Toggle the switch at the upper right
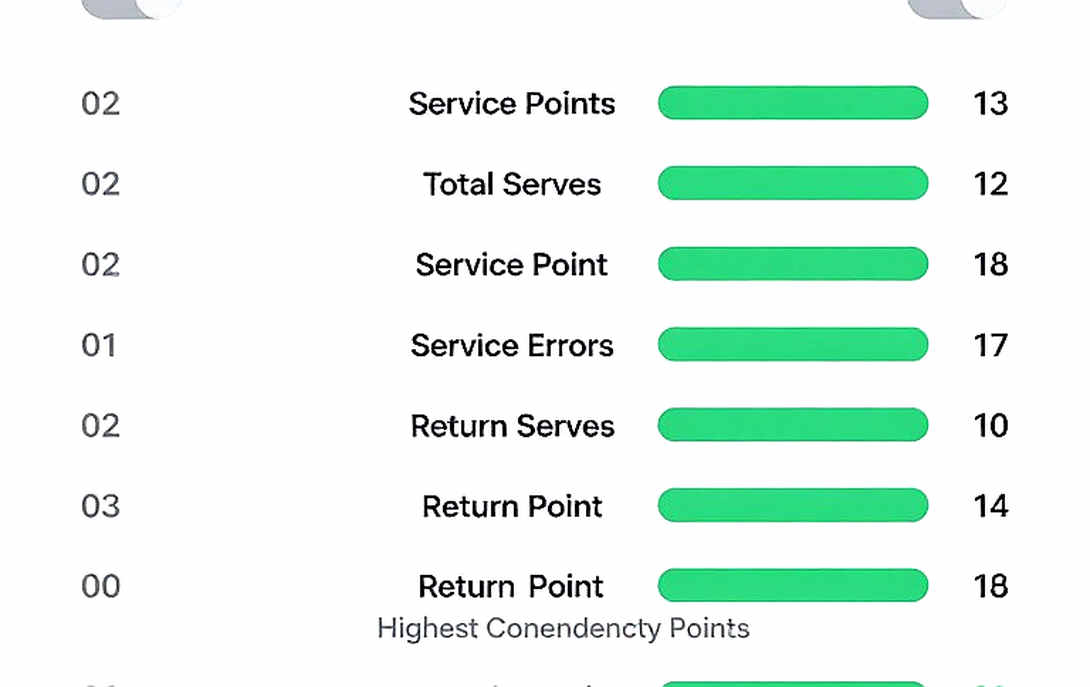The height and width of the screenshot is (687, 1090). tap(957, 8)
